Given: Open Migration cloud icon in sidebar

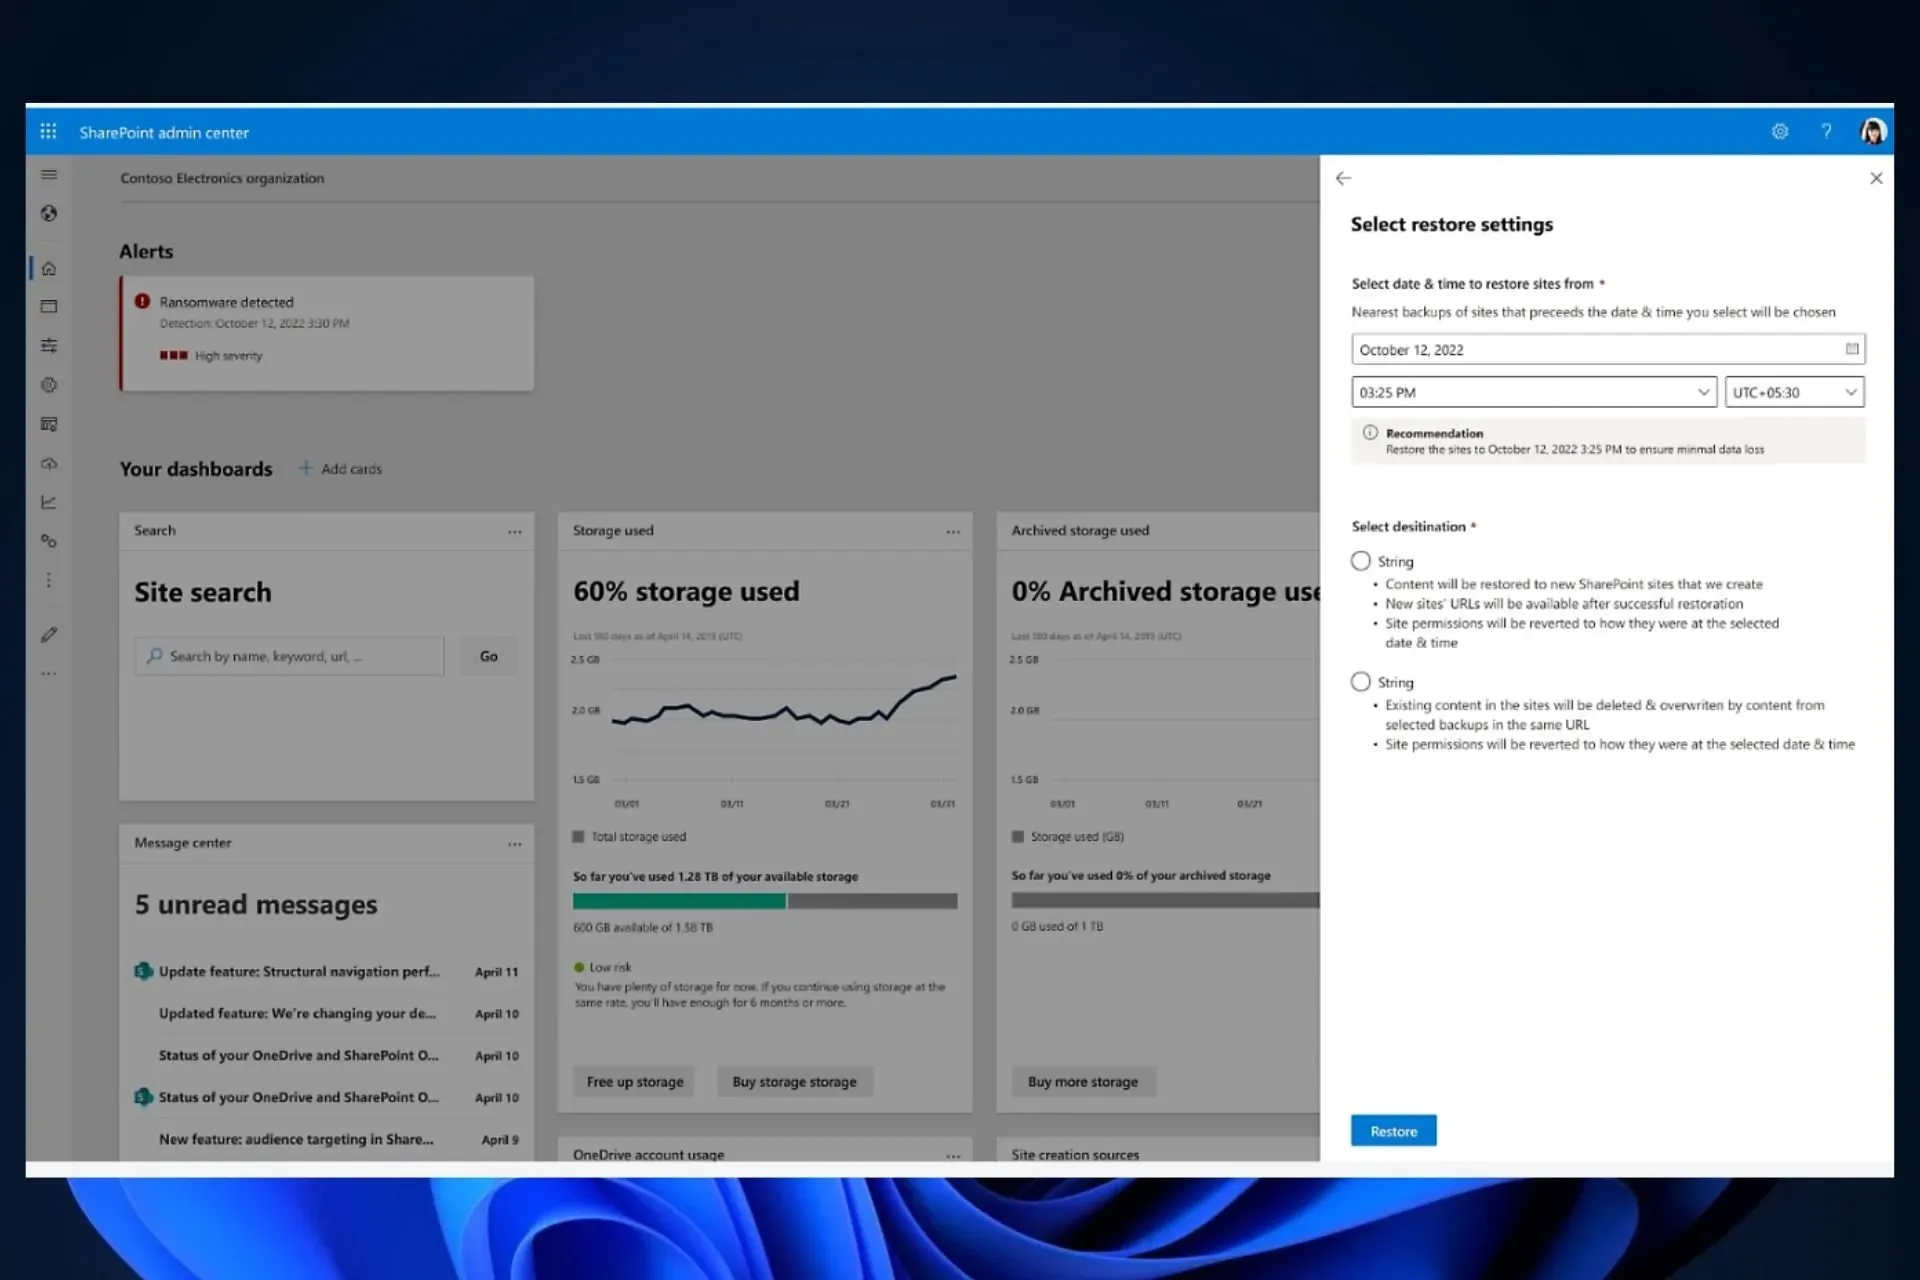Looking at the screenshot, I should point(48,463).
